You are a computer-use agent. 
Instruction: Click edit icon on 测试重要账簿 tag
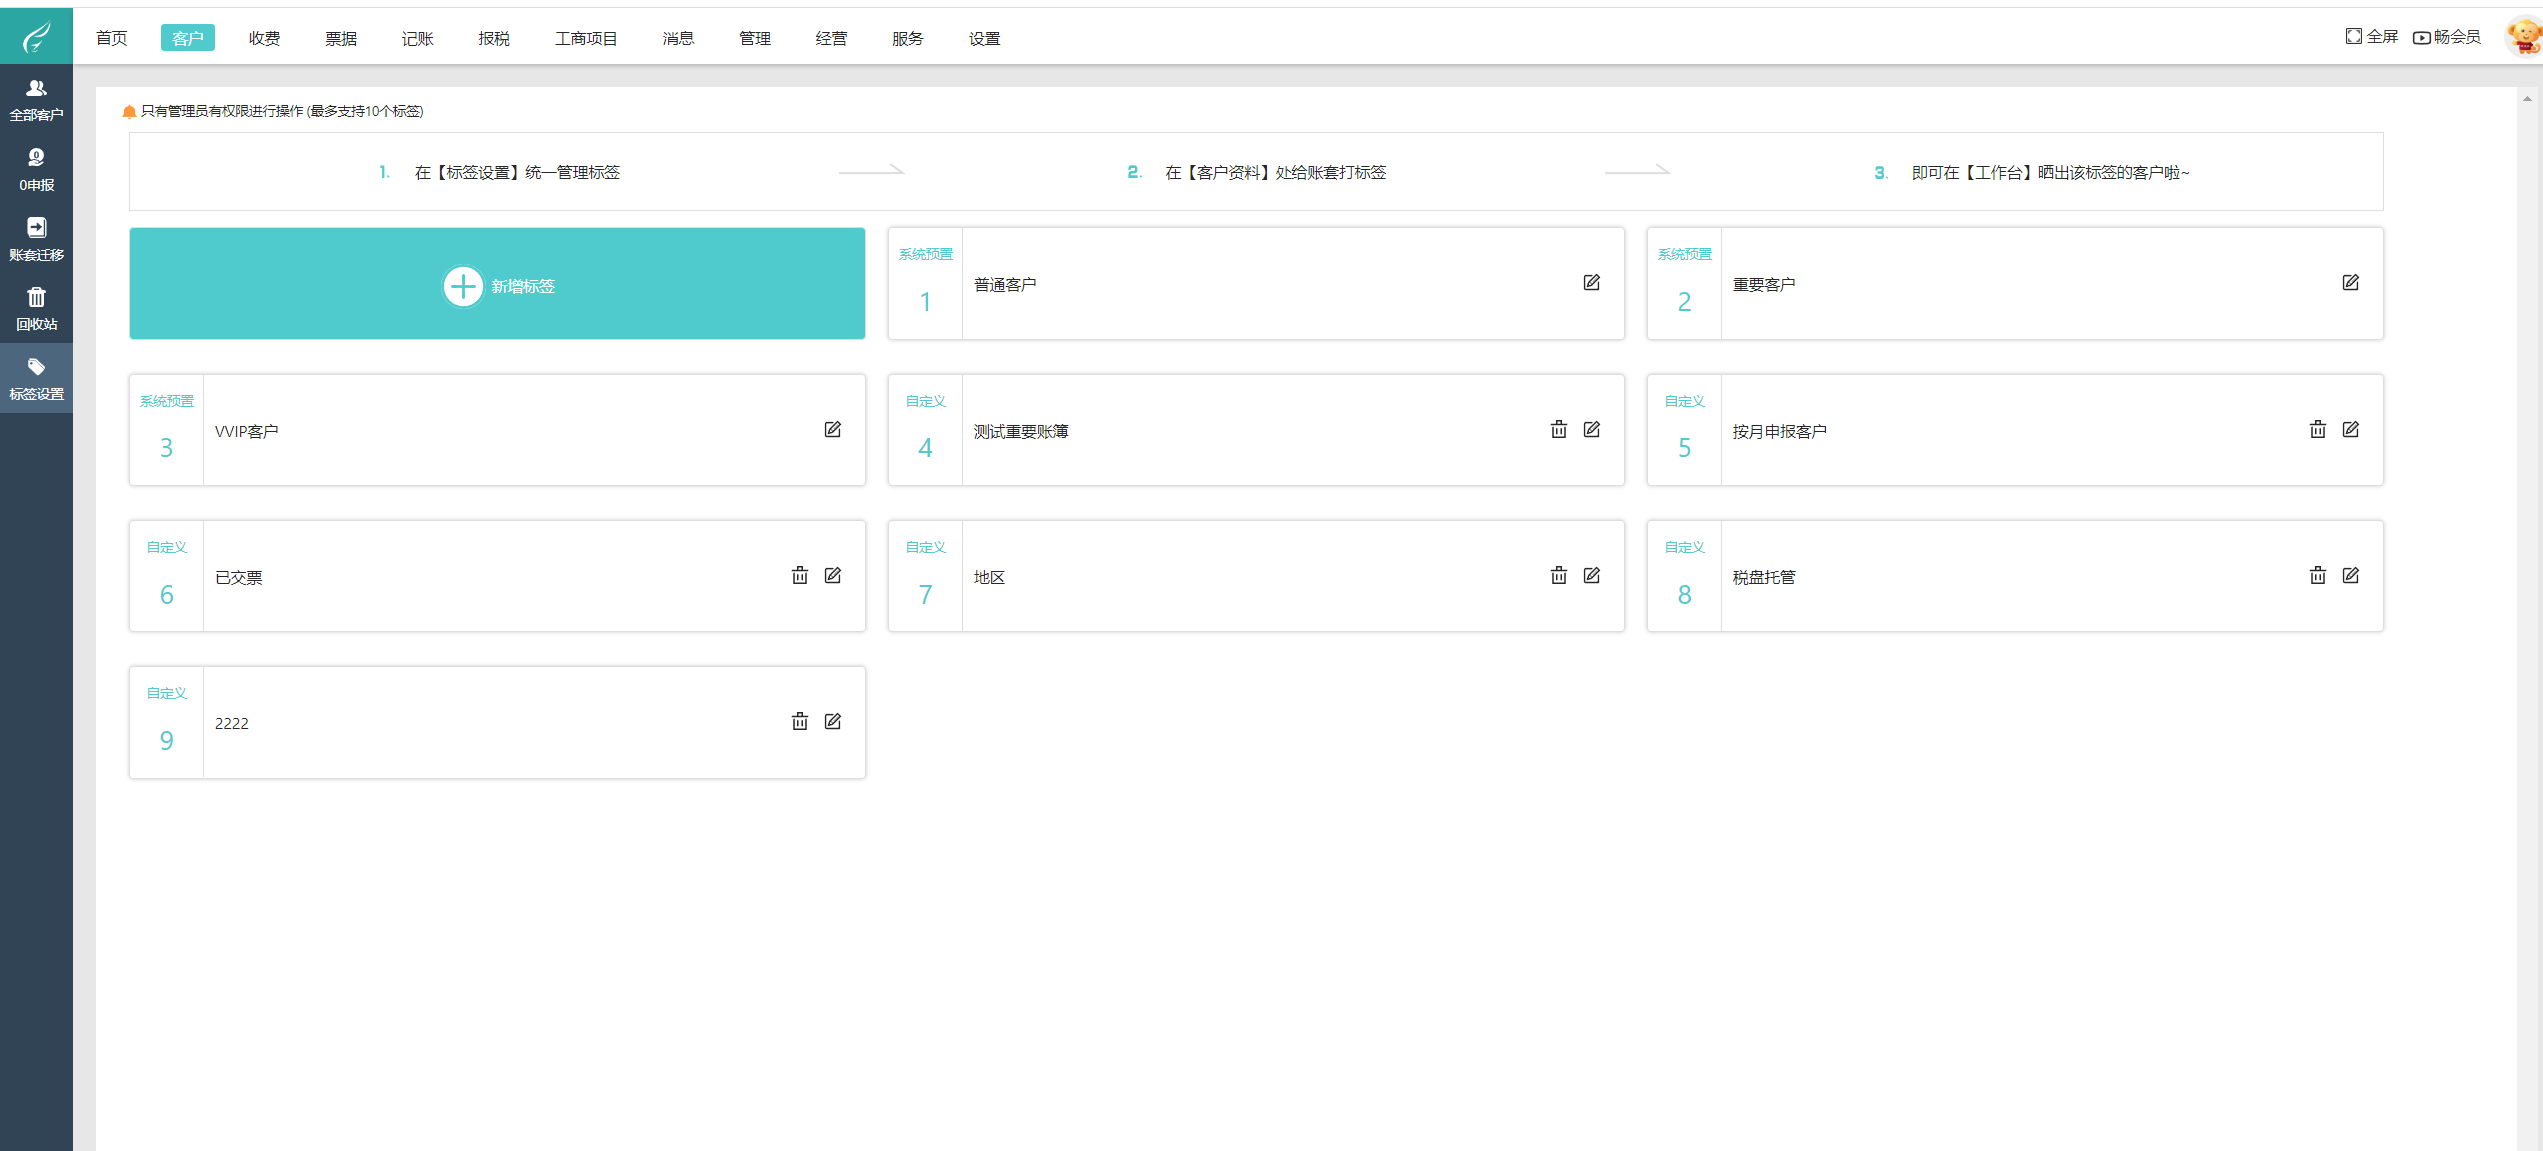click(x=1591, y=430)
